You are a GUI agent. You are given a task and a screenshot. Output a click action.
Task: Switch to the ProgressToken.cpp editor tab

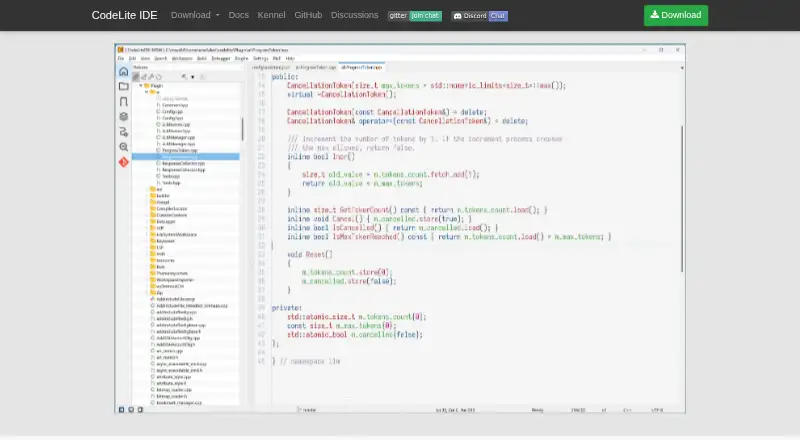coord(316,67)
